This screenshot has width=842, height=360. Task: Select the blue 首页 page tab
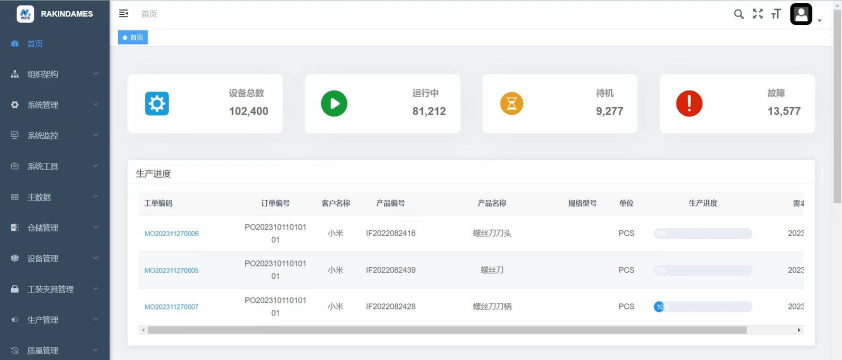coord(133,38)
